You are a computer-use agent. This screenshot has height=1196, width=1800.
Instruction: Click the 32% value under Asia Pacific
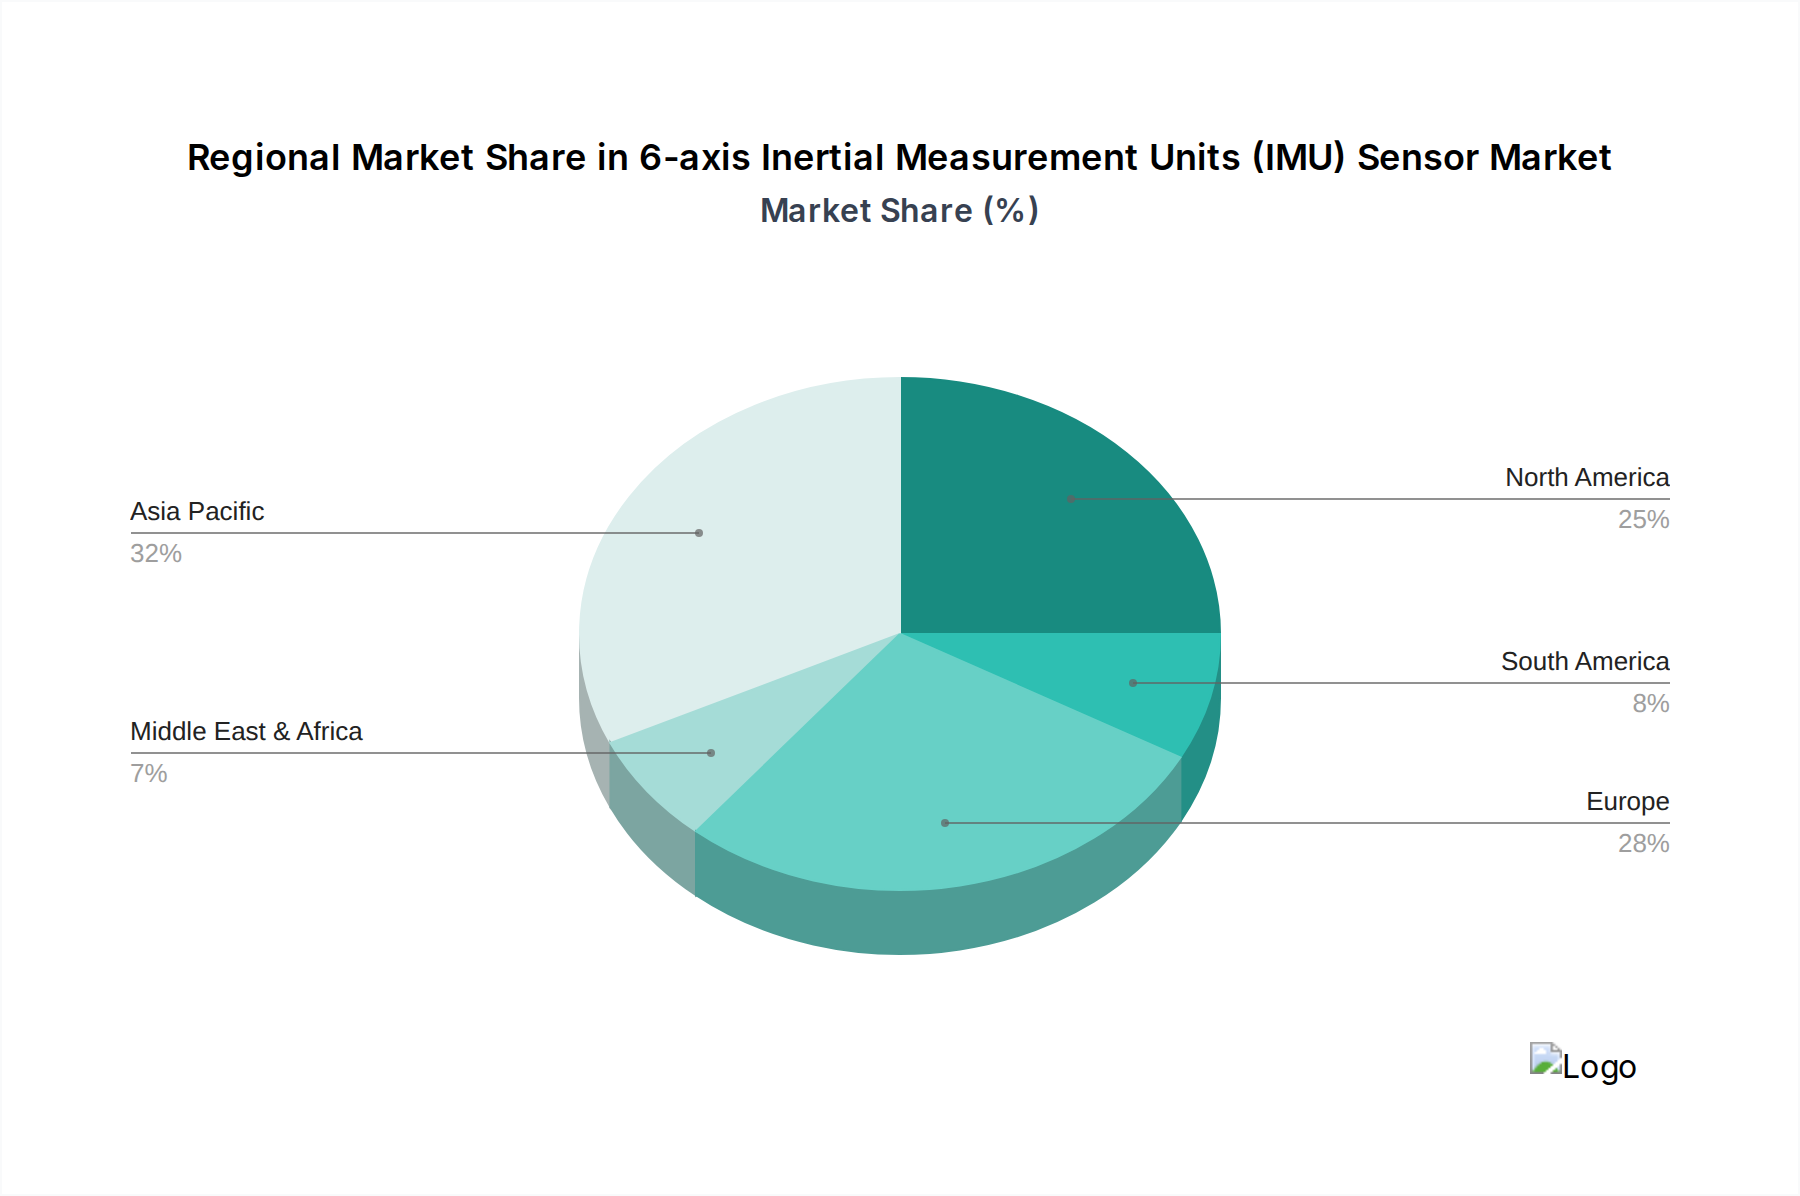154,553
